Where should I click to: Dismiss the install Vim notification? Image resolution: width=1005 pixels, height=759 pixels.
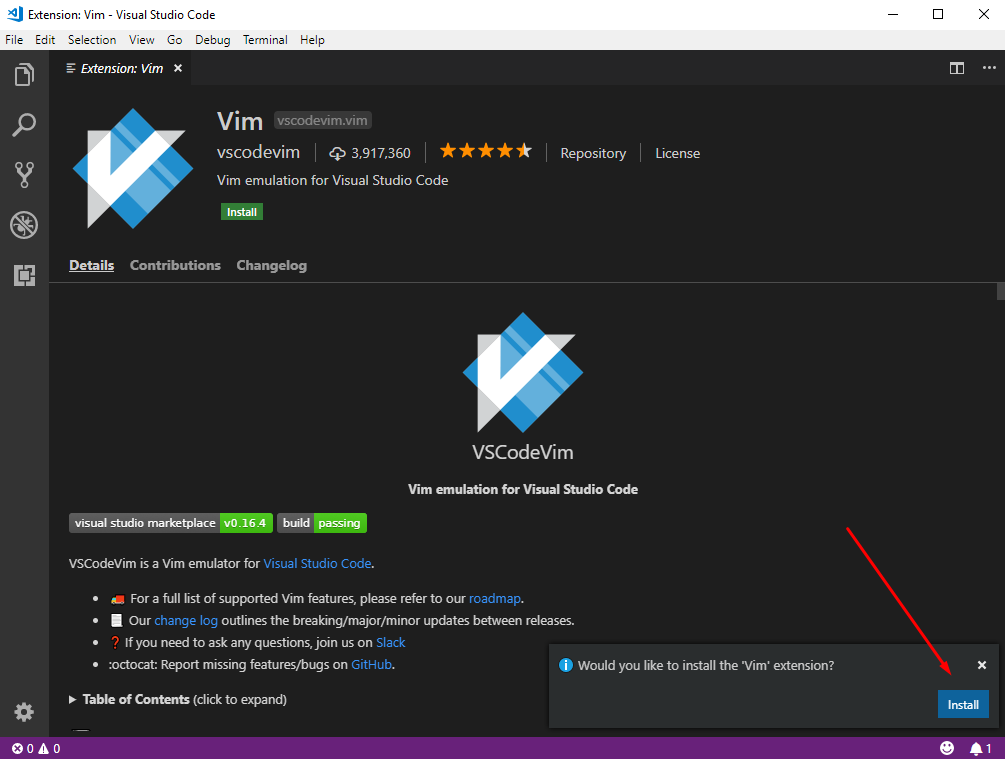982,665
